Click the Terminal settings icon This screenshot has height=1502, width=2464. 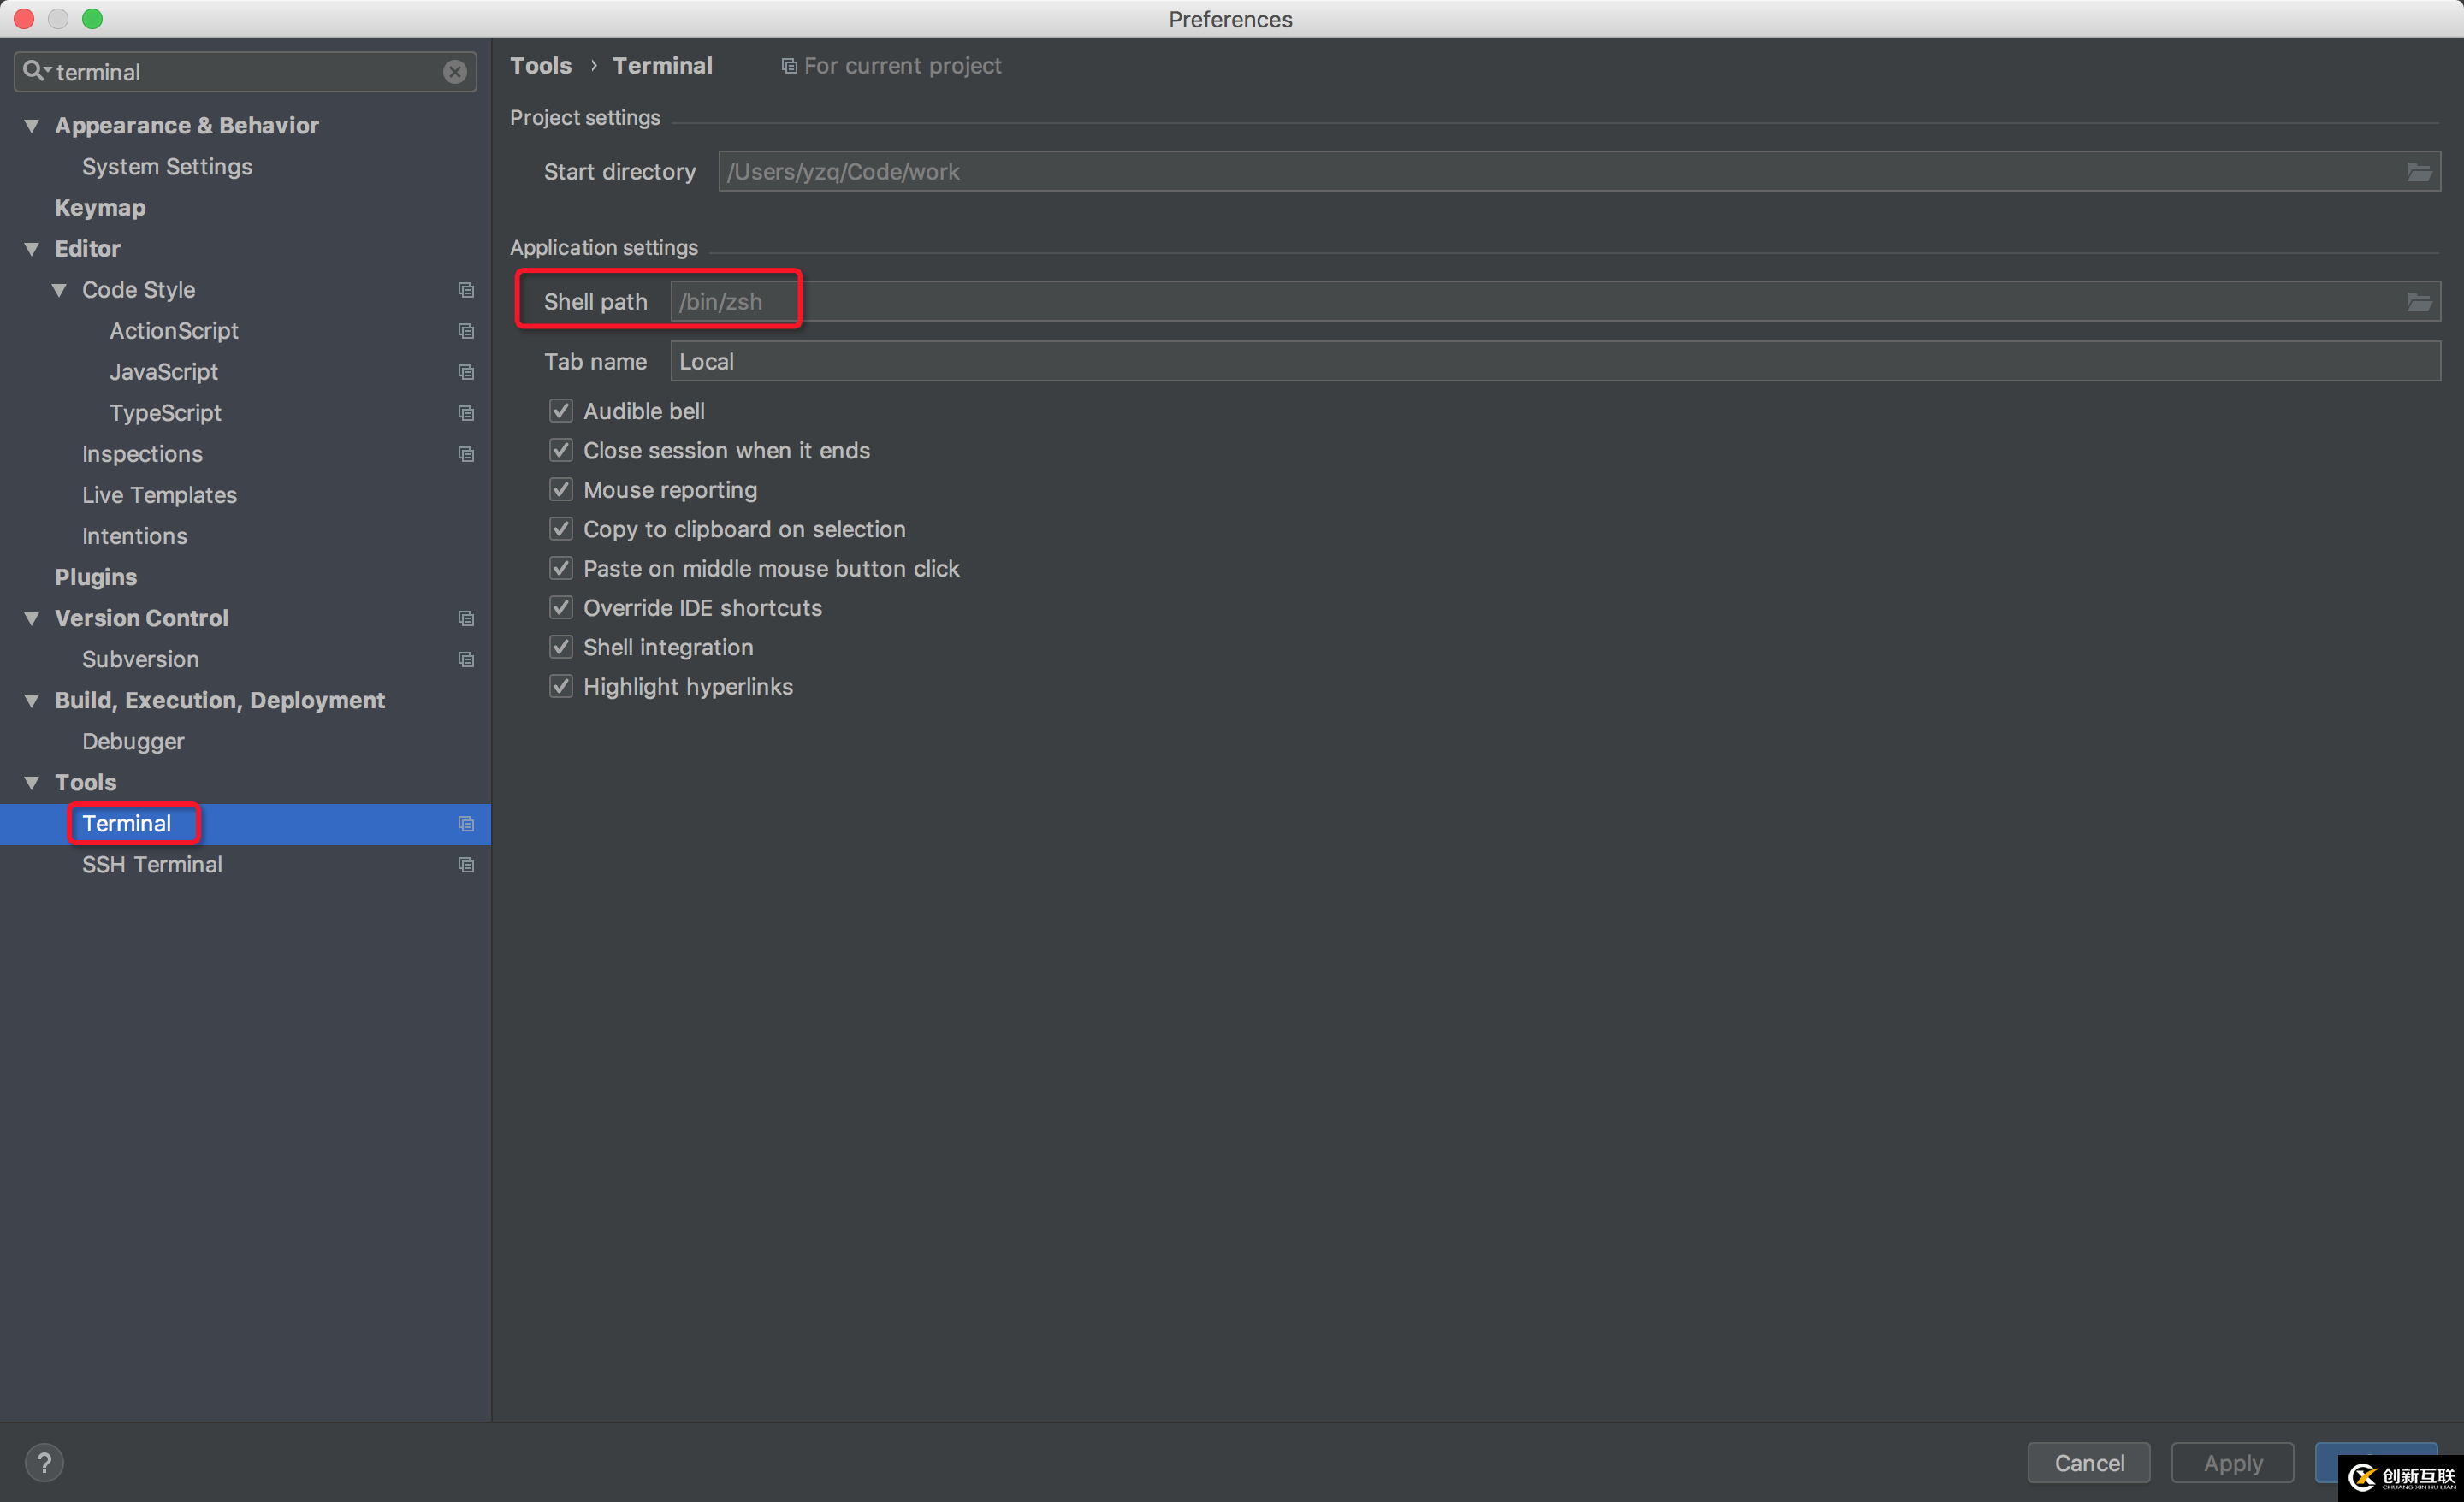point(466,821)
